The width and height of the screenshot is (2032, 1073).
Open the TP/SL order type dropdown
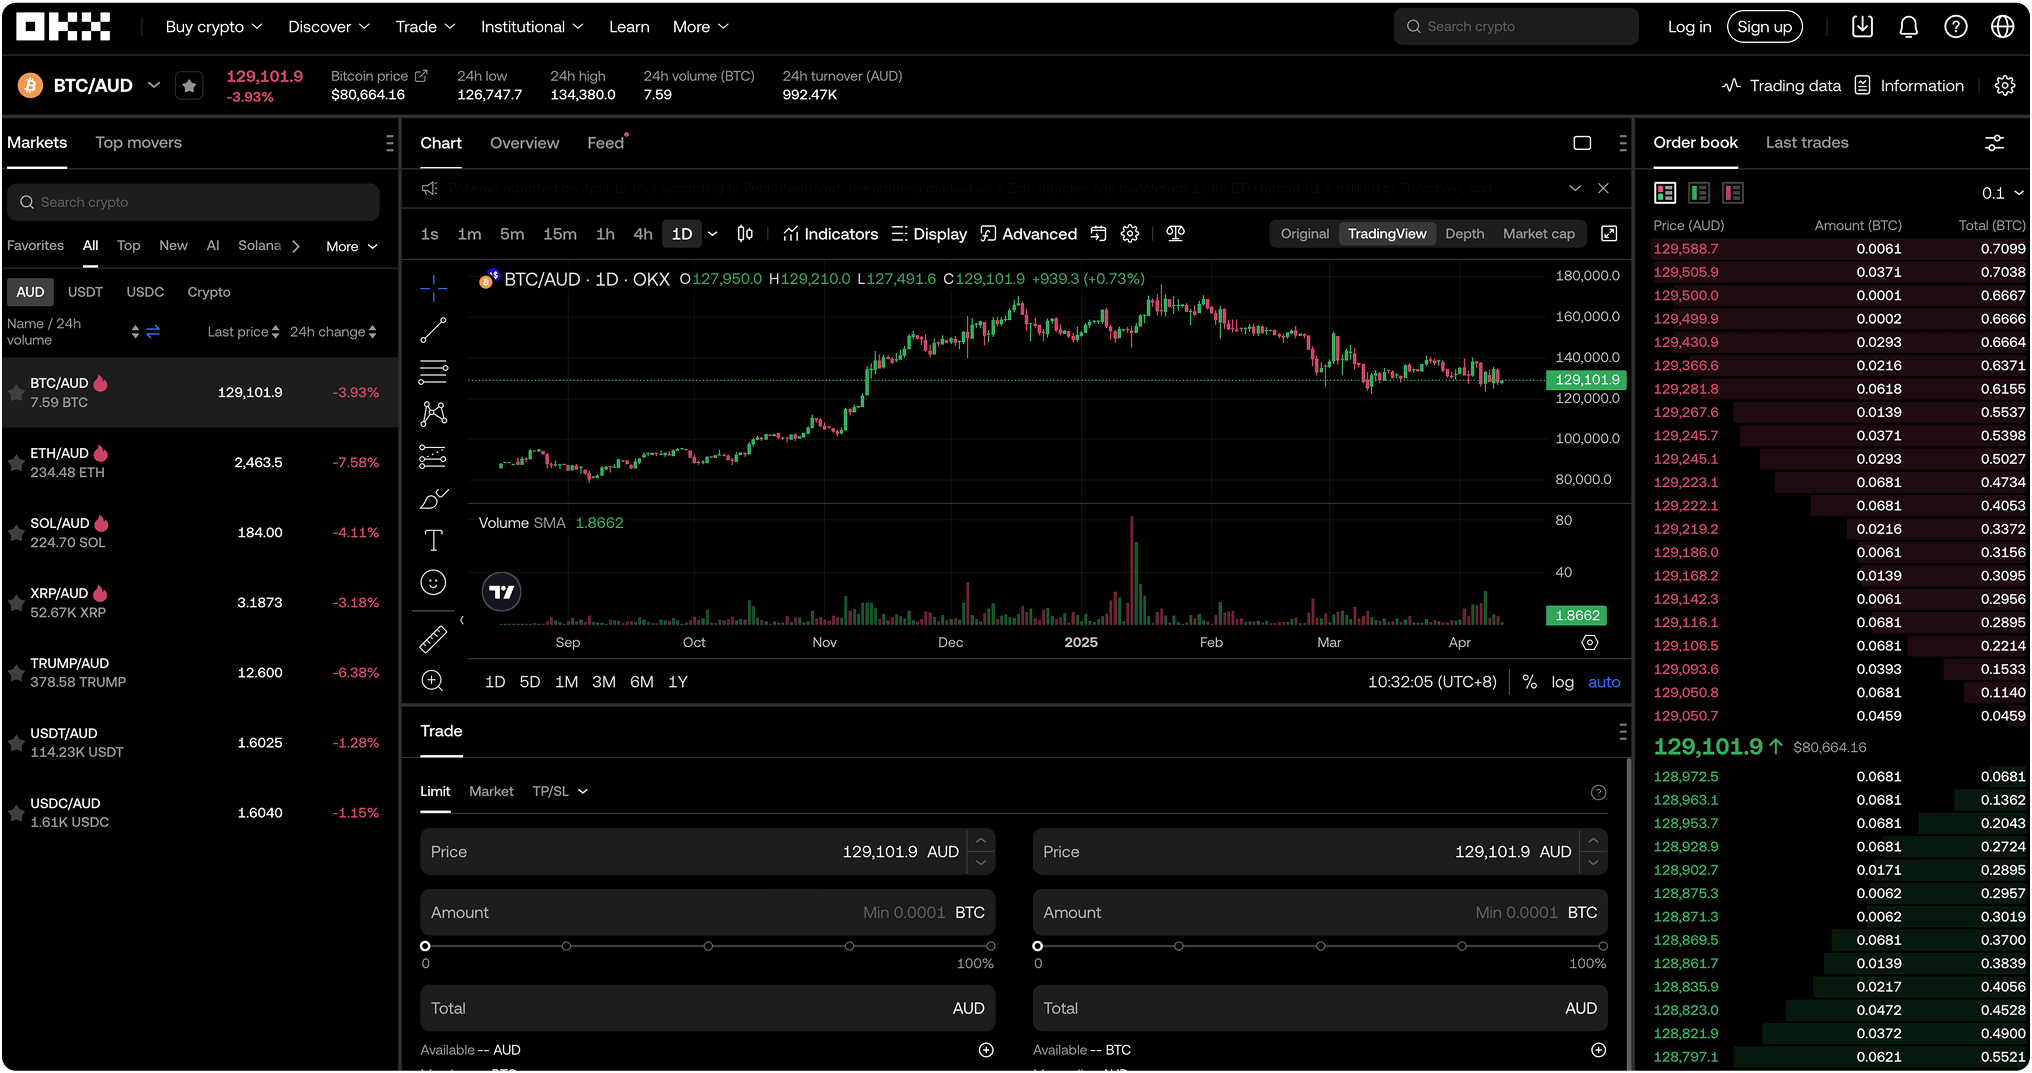[560, 791]
